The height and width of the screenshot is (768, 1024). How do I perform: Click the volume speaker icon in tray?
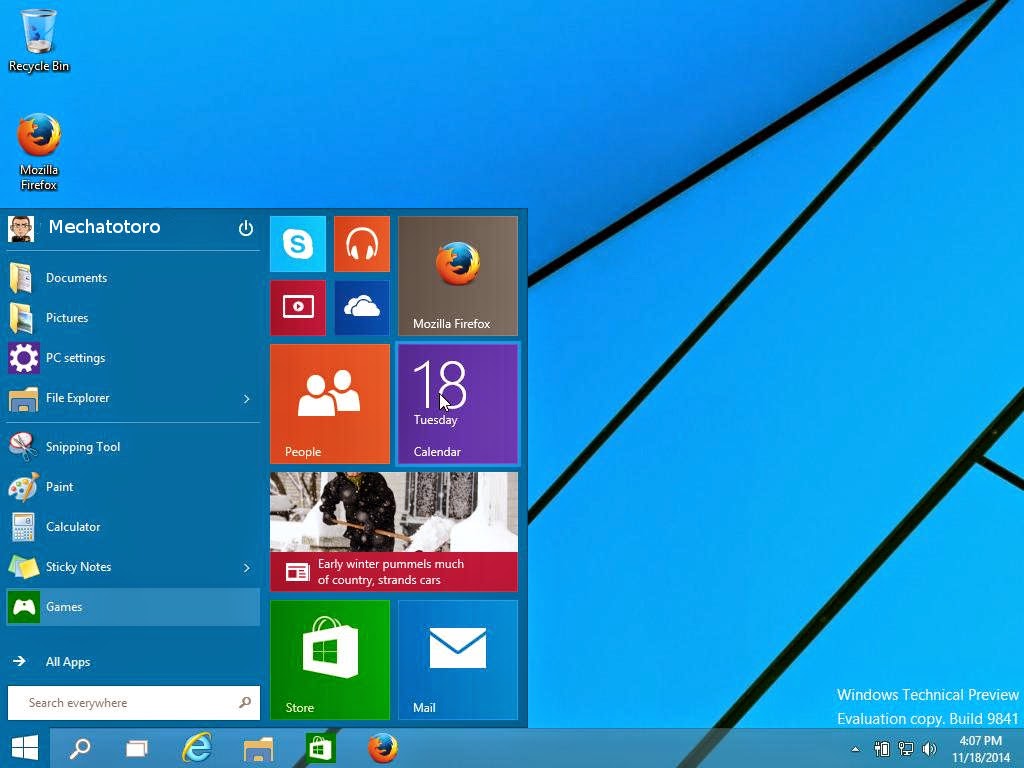[x=930, y=749]
